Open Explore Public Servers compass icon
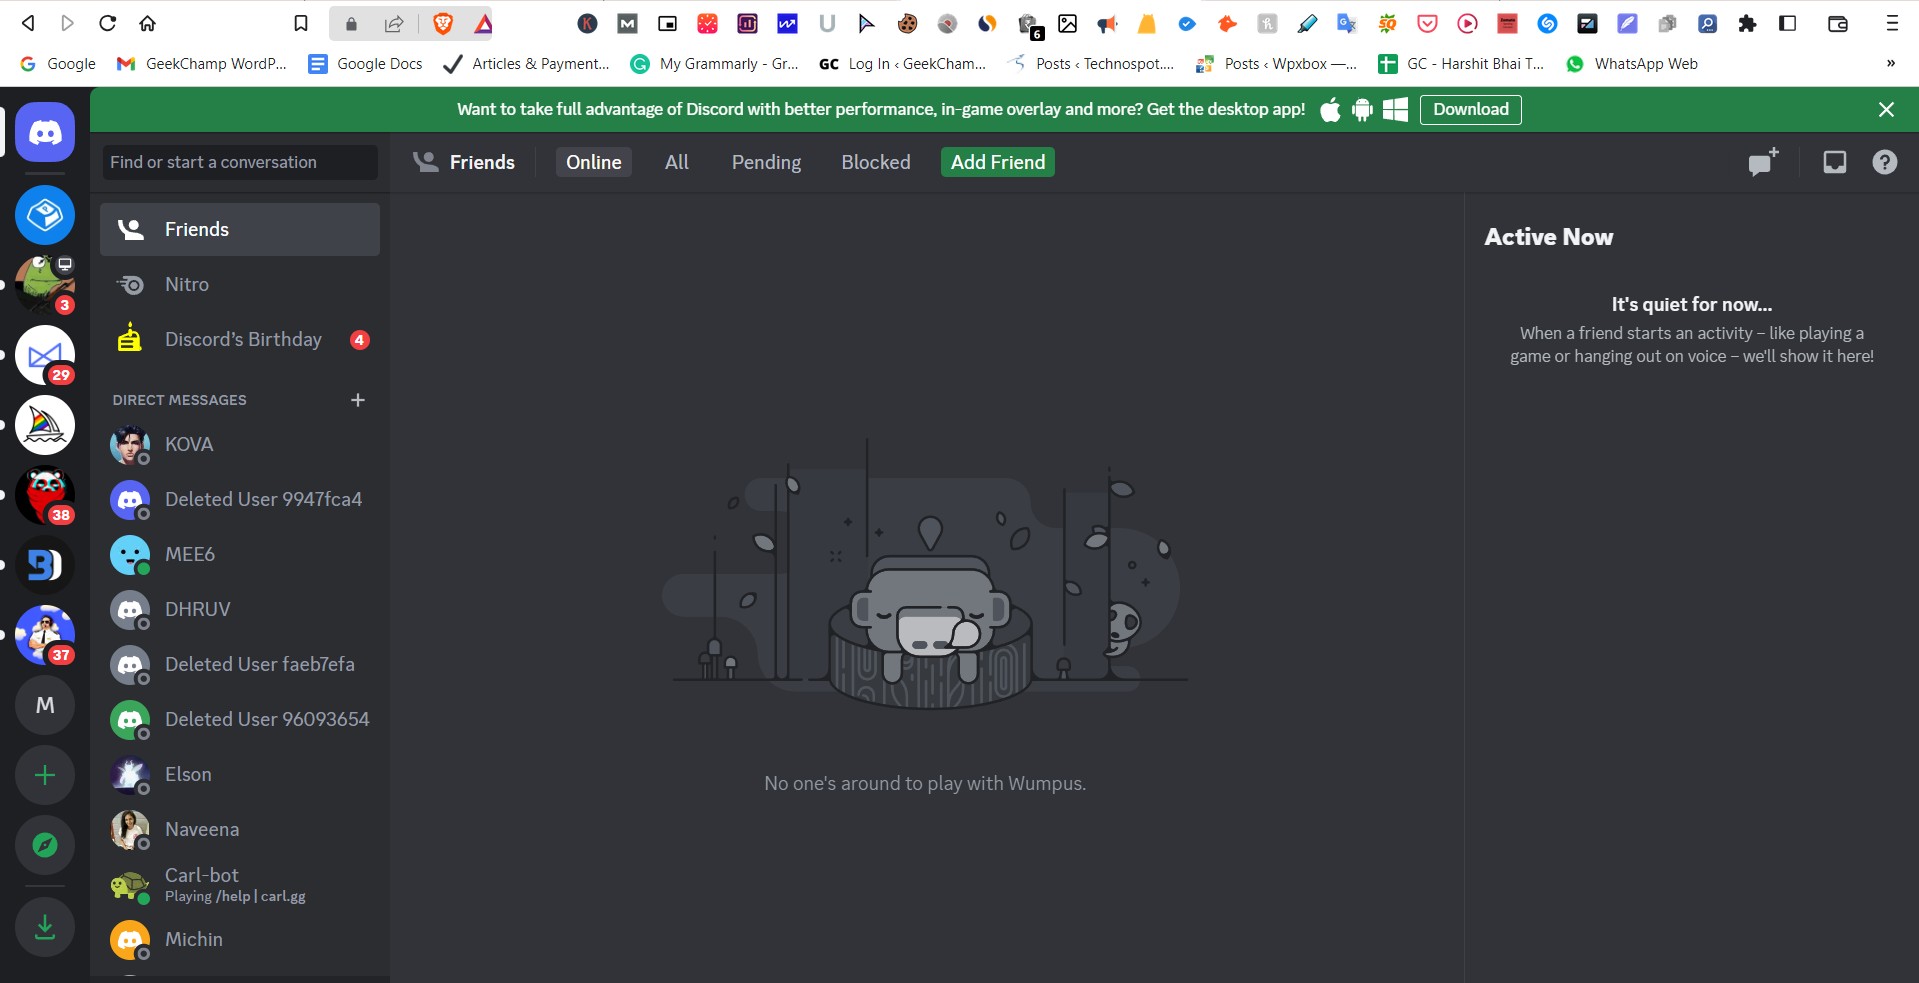Screen dimensions: 1919x983 pyautogui.click(x=45, y=845)
